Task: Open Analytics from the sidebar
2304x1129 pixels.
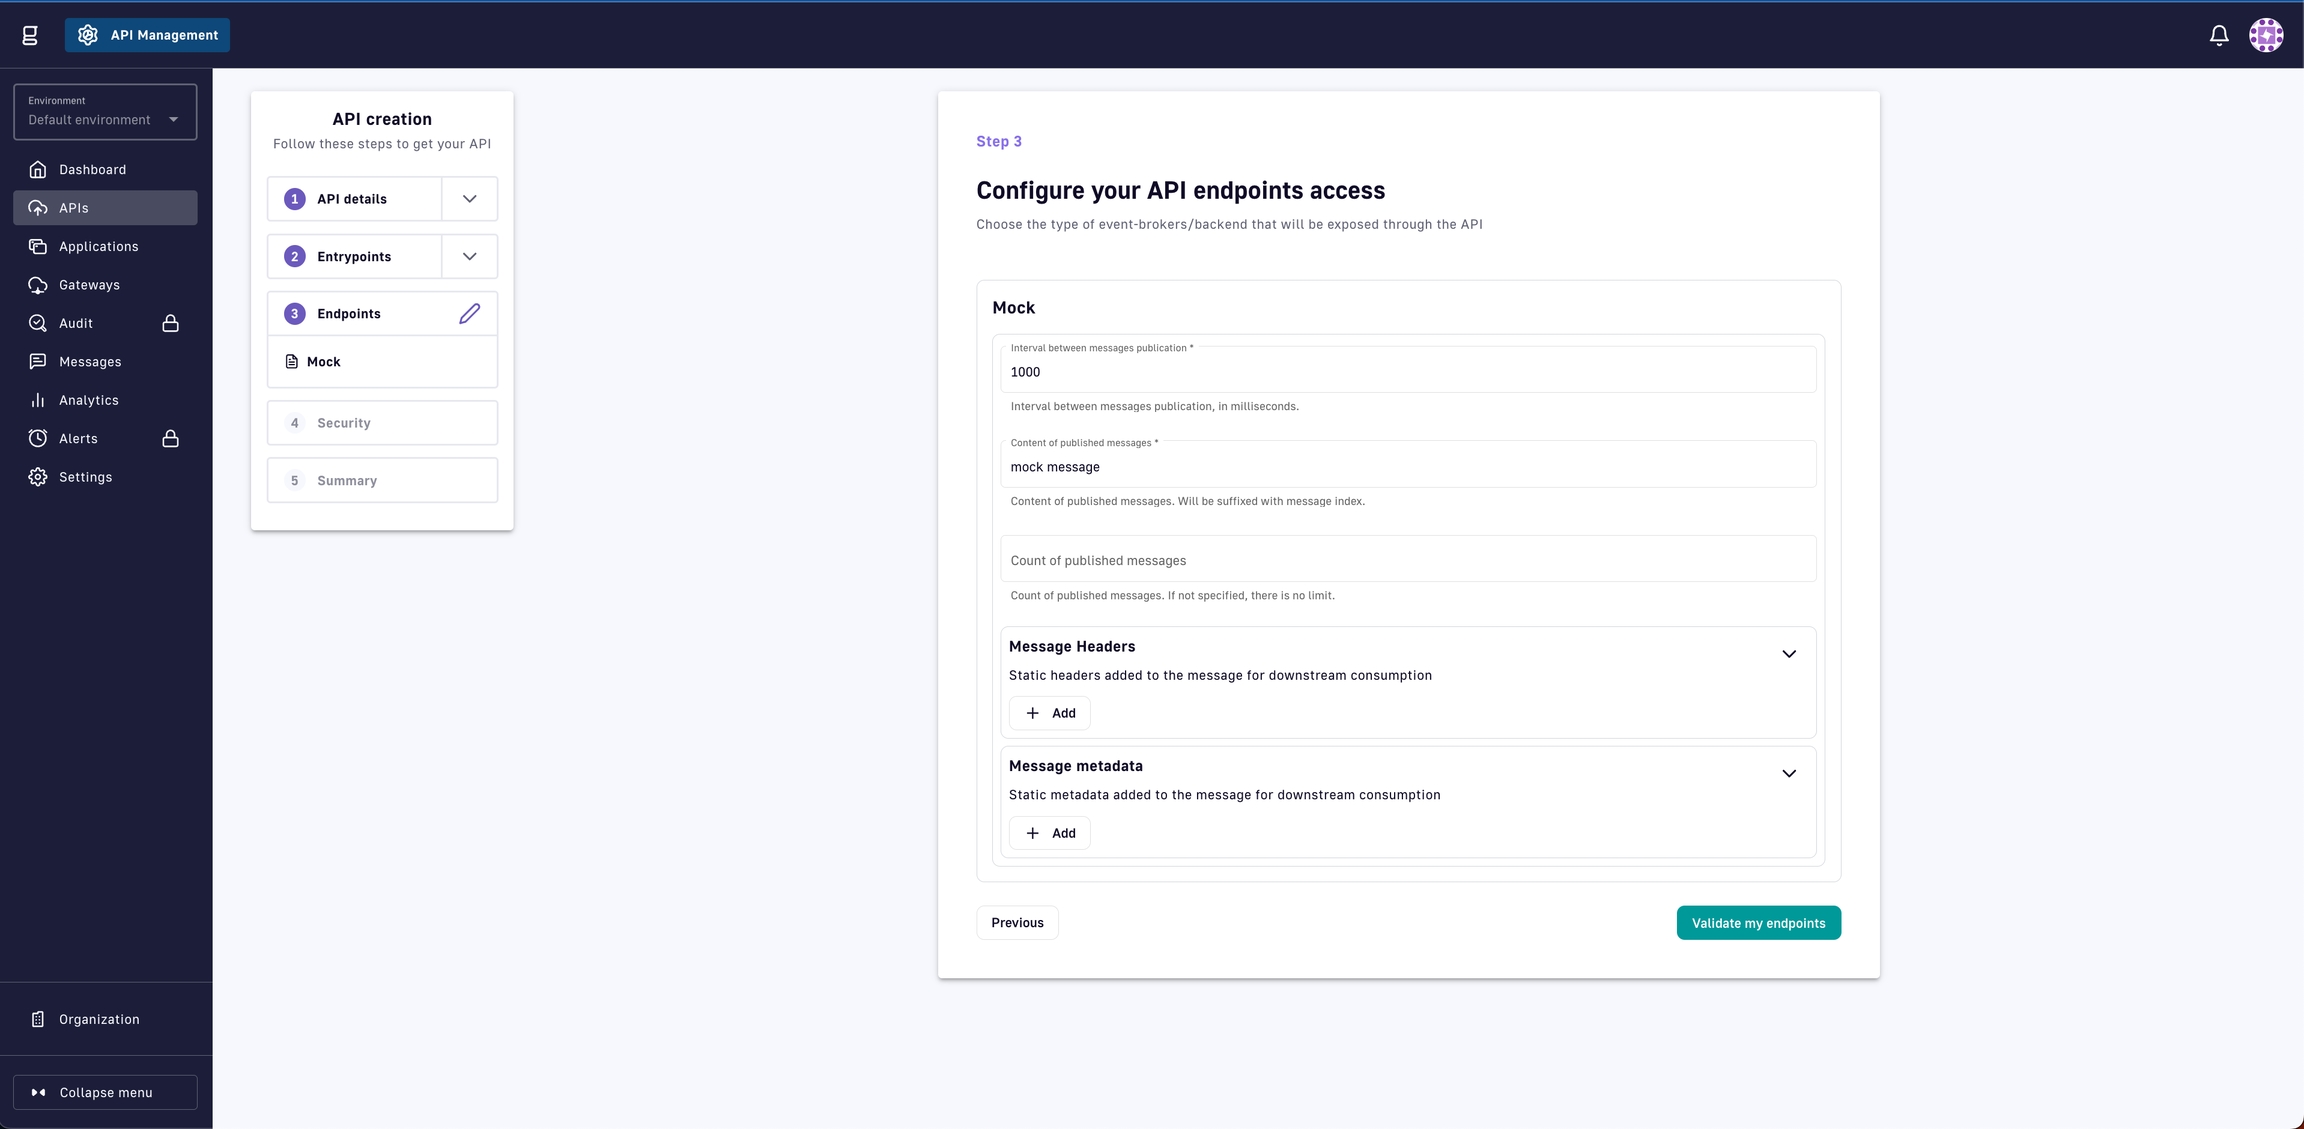Action: coord(88,400)
